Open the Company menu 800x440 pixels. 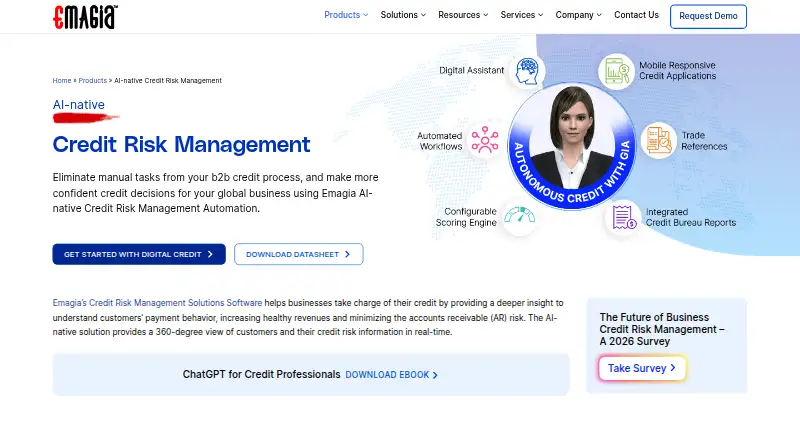579,15
